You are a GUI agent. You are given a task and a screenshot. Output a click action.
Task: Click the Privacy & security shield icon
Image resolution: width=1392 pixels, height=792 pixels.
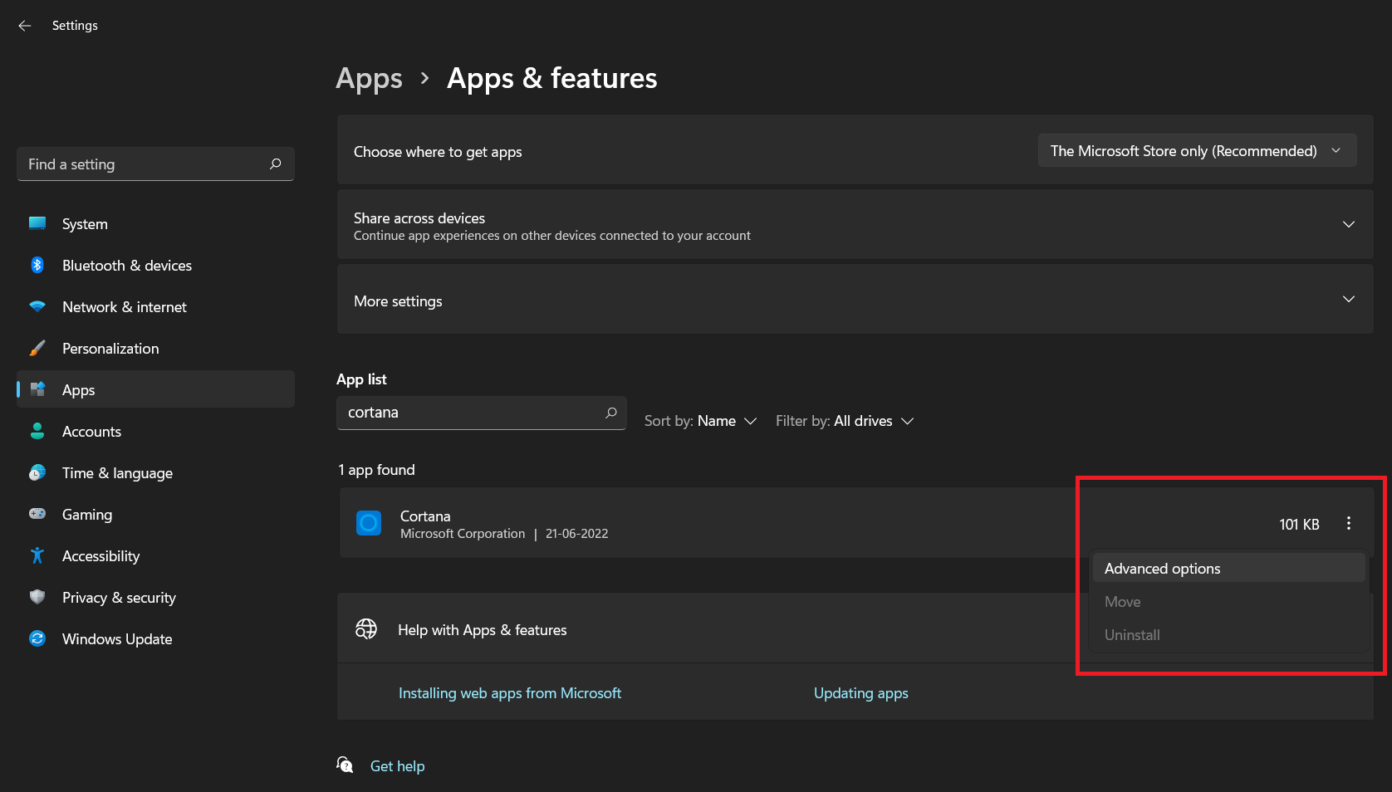tap(38, 597)
